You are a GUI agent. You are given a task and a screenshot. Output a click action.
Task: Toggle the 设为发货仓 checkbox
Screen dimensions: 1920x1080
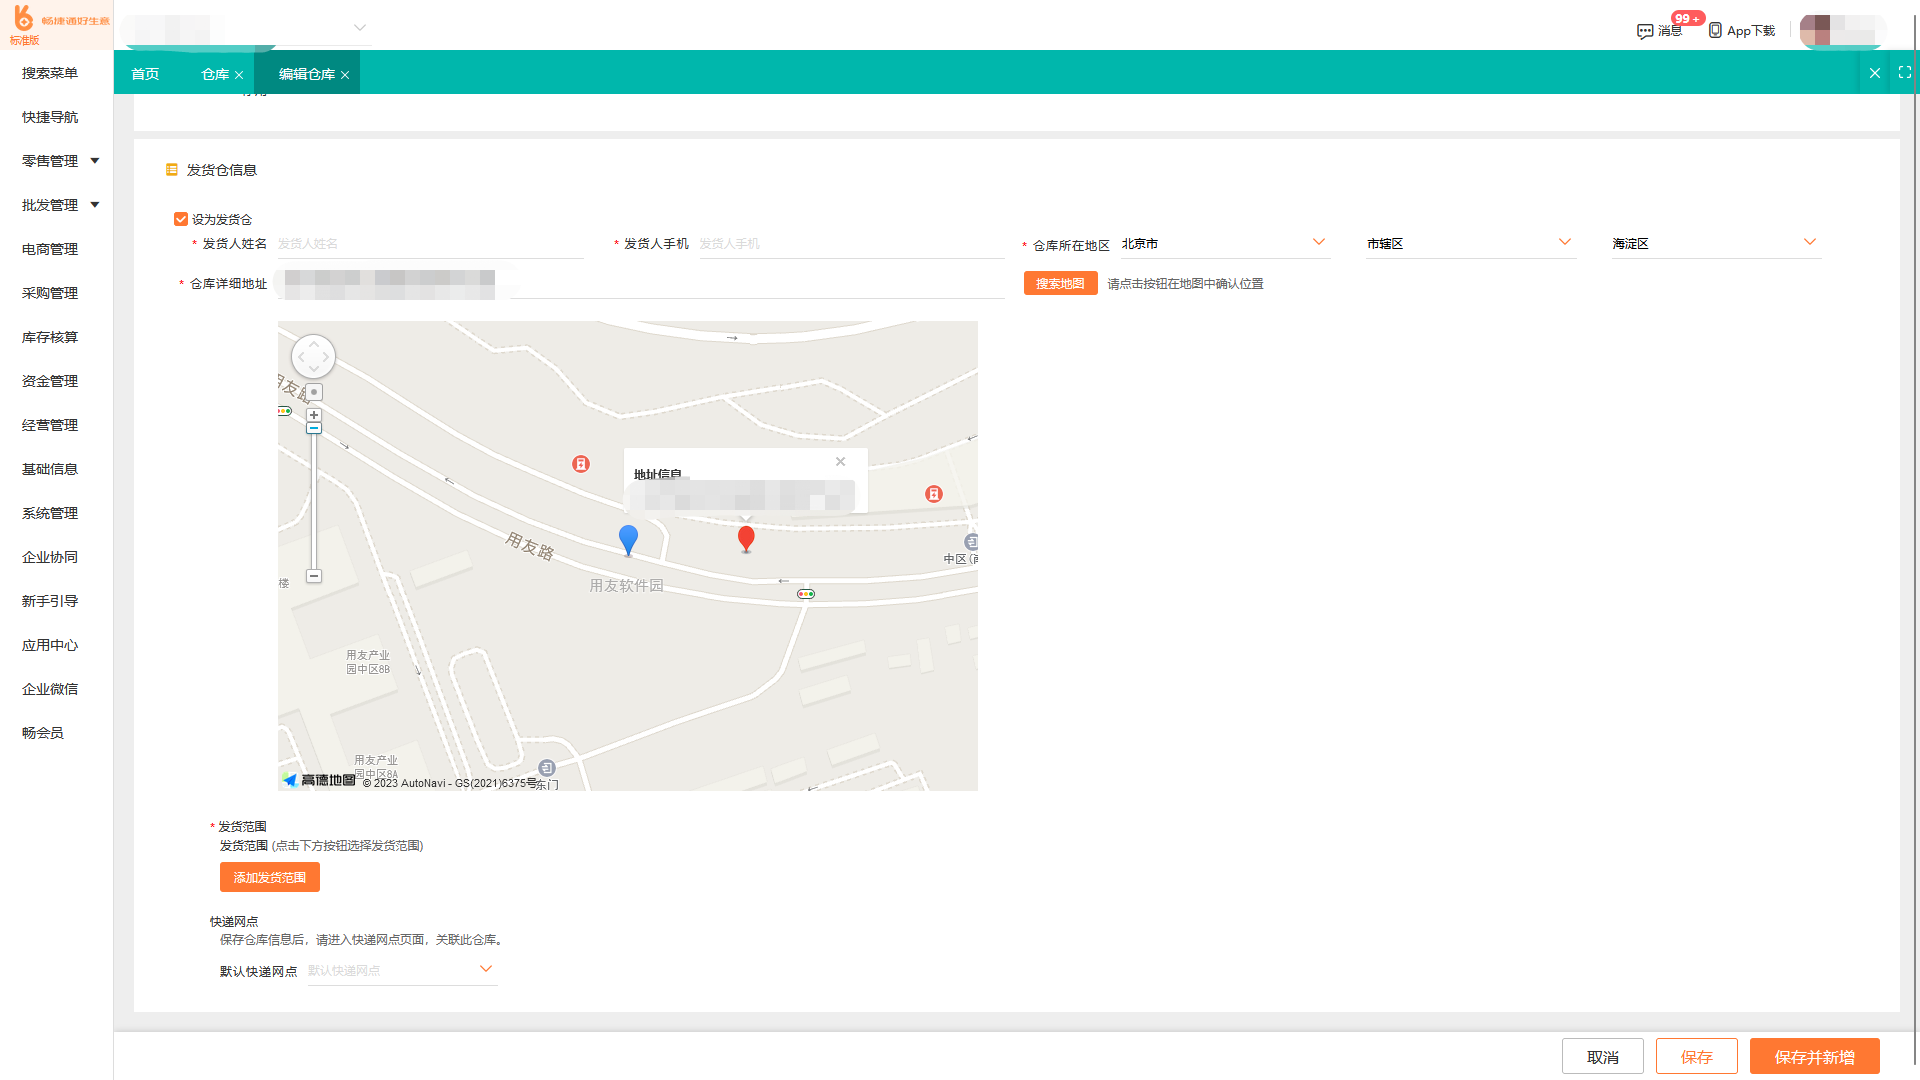tap(181, 218)
